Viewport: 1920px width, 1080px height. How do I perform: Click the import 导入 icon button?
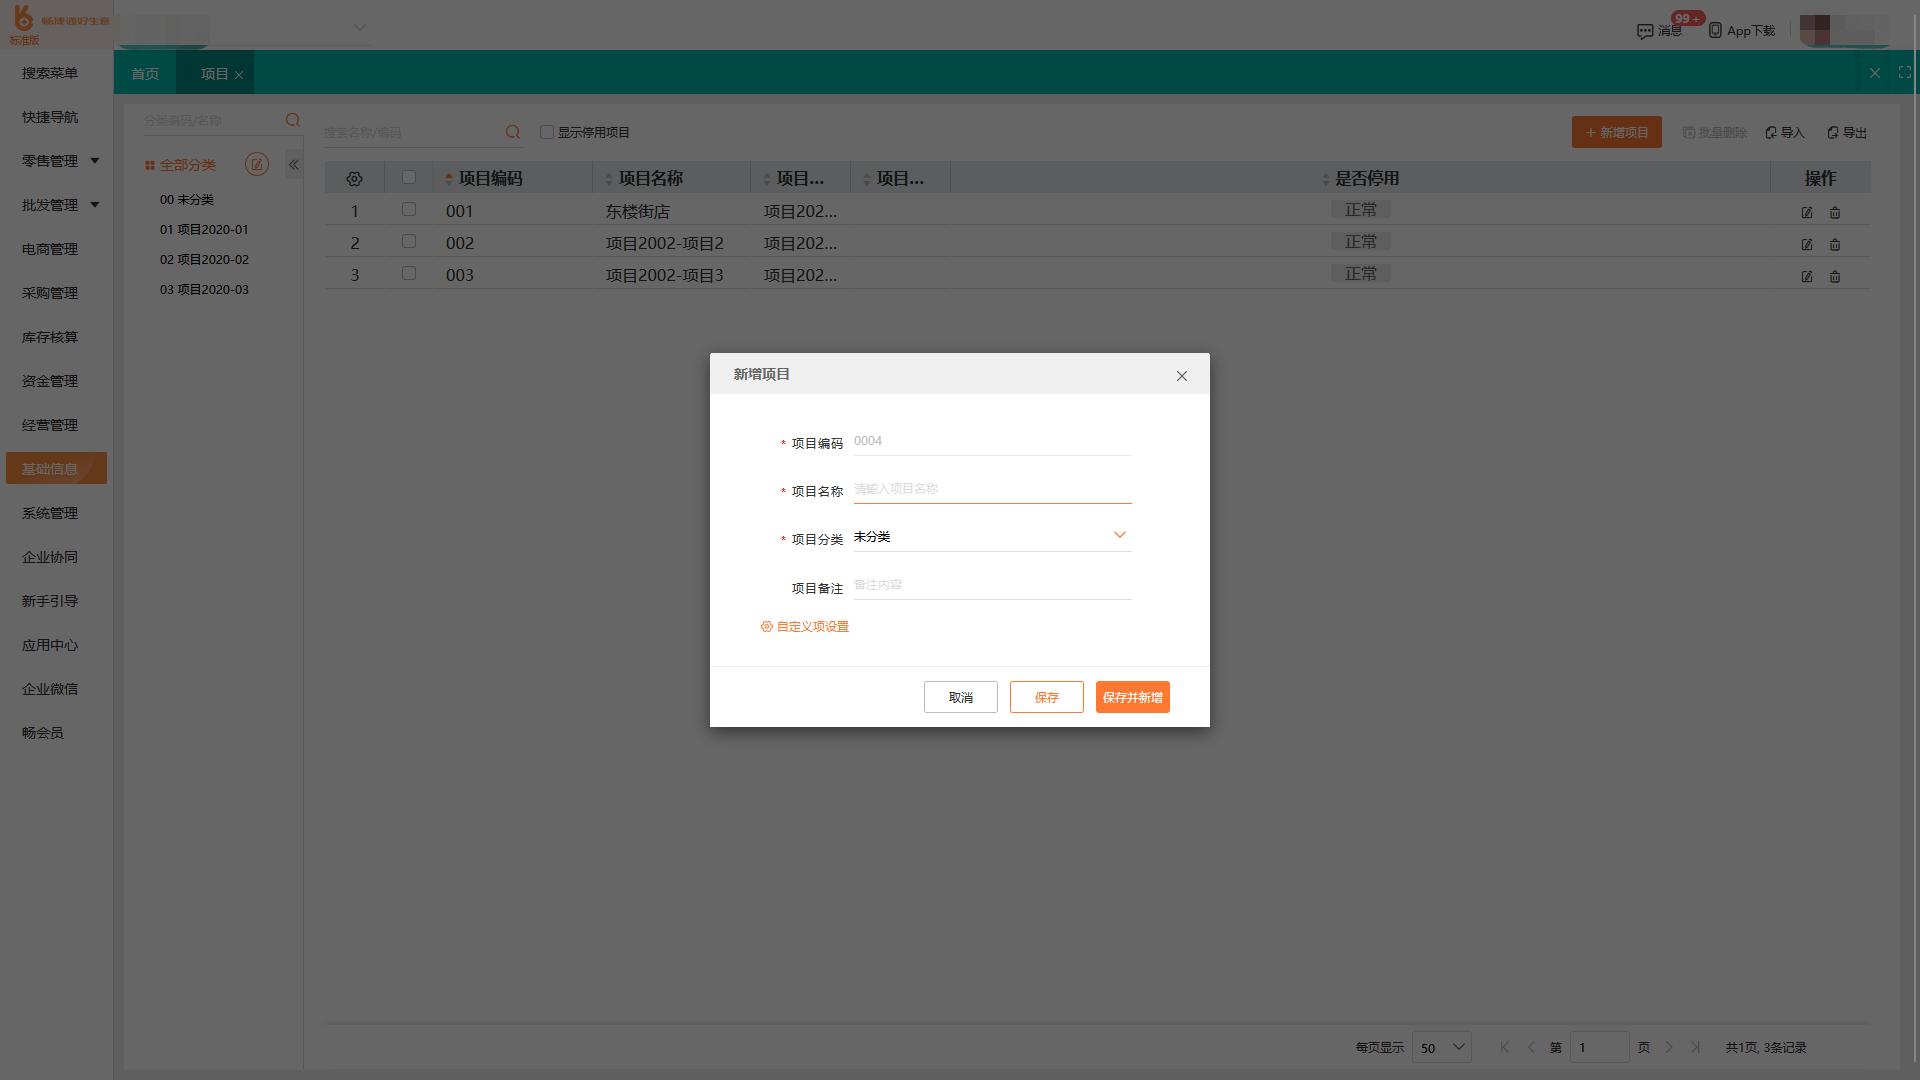1787,131
